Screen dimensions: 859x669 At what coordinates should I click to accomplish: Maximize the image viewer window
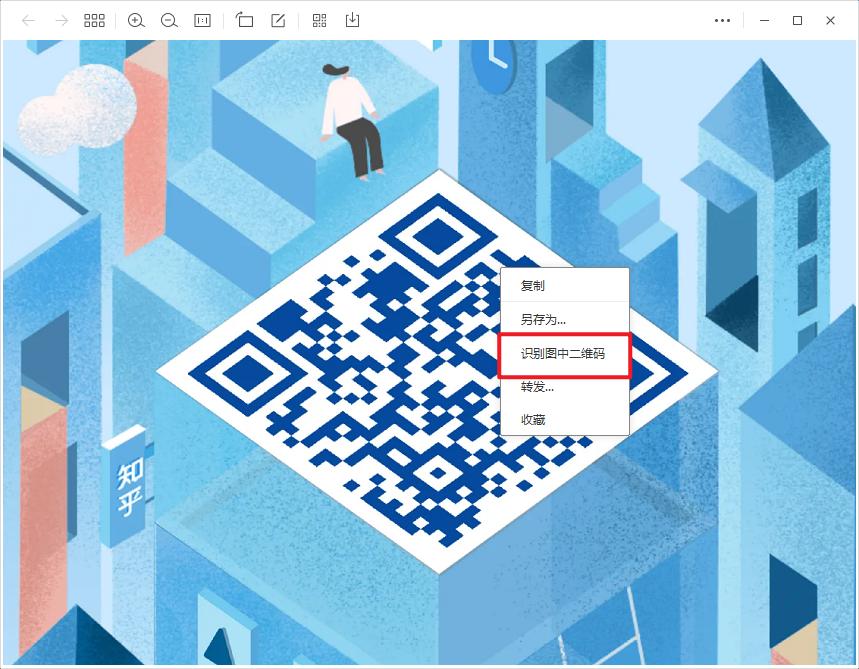click(797, 20)
